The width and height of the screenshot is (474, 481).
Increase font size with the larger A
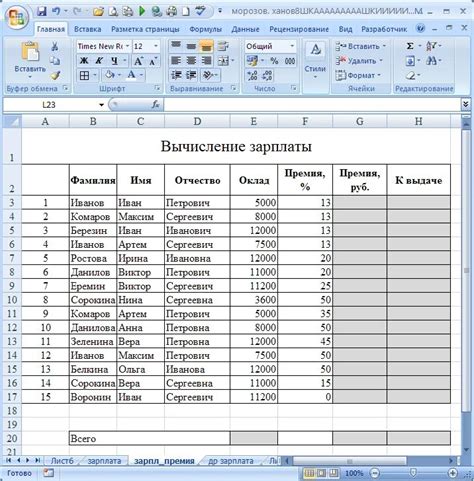[138, 61]
